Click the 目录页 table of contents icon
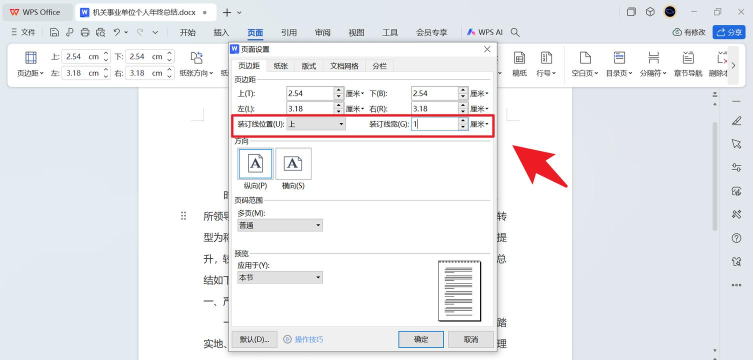 tap(619, 58)
